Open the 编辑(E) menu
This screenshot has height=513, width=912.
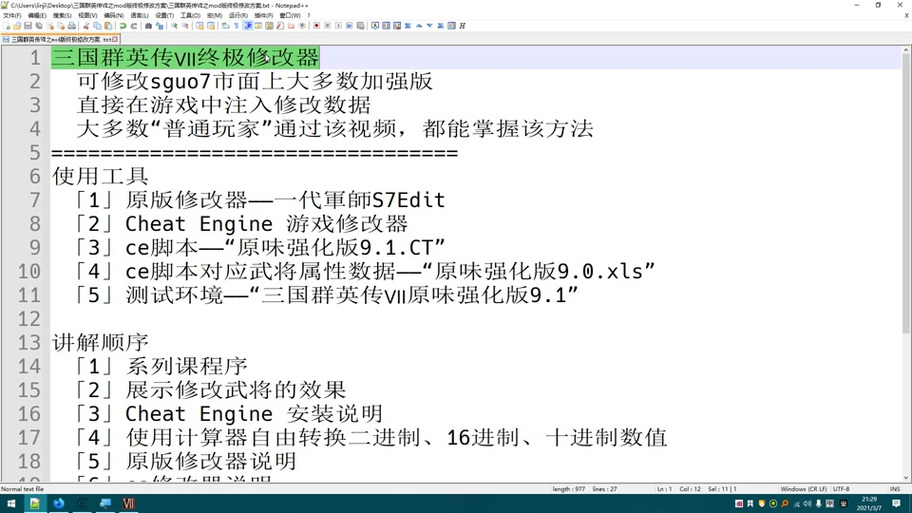tap(36, 15)
